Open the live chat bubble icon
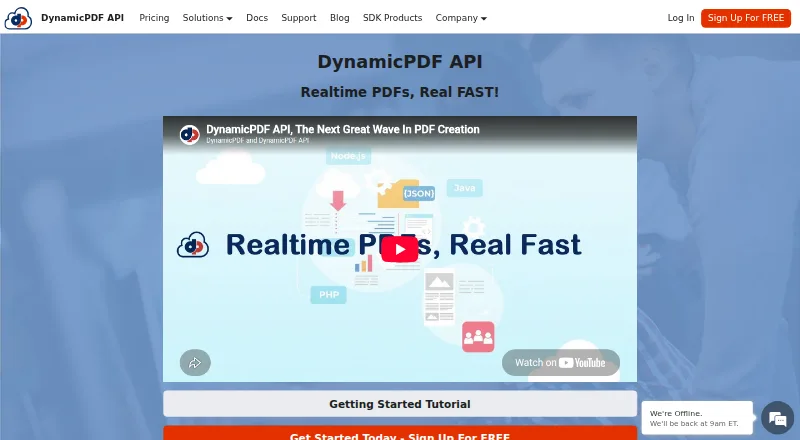This screenshot has height=440, width=800. click(777, 418)
